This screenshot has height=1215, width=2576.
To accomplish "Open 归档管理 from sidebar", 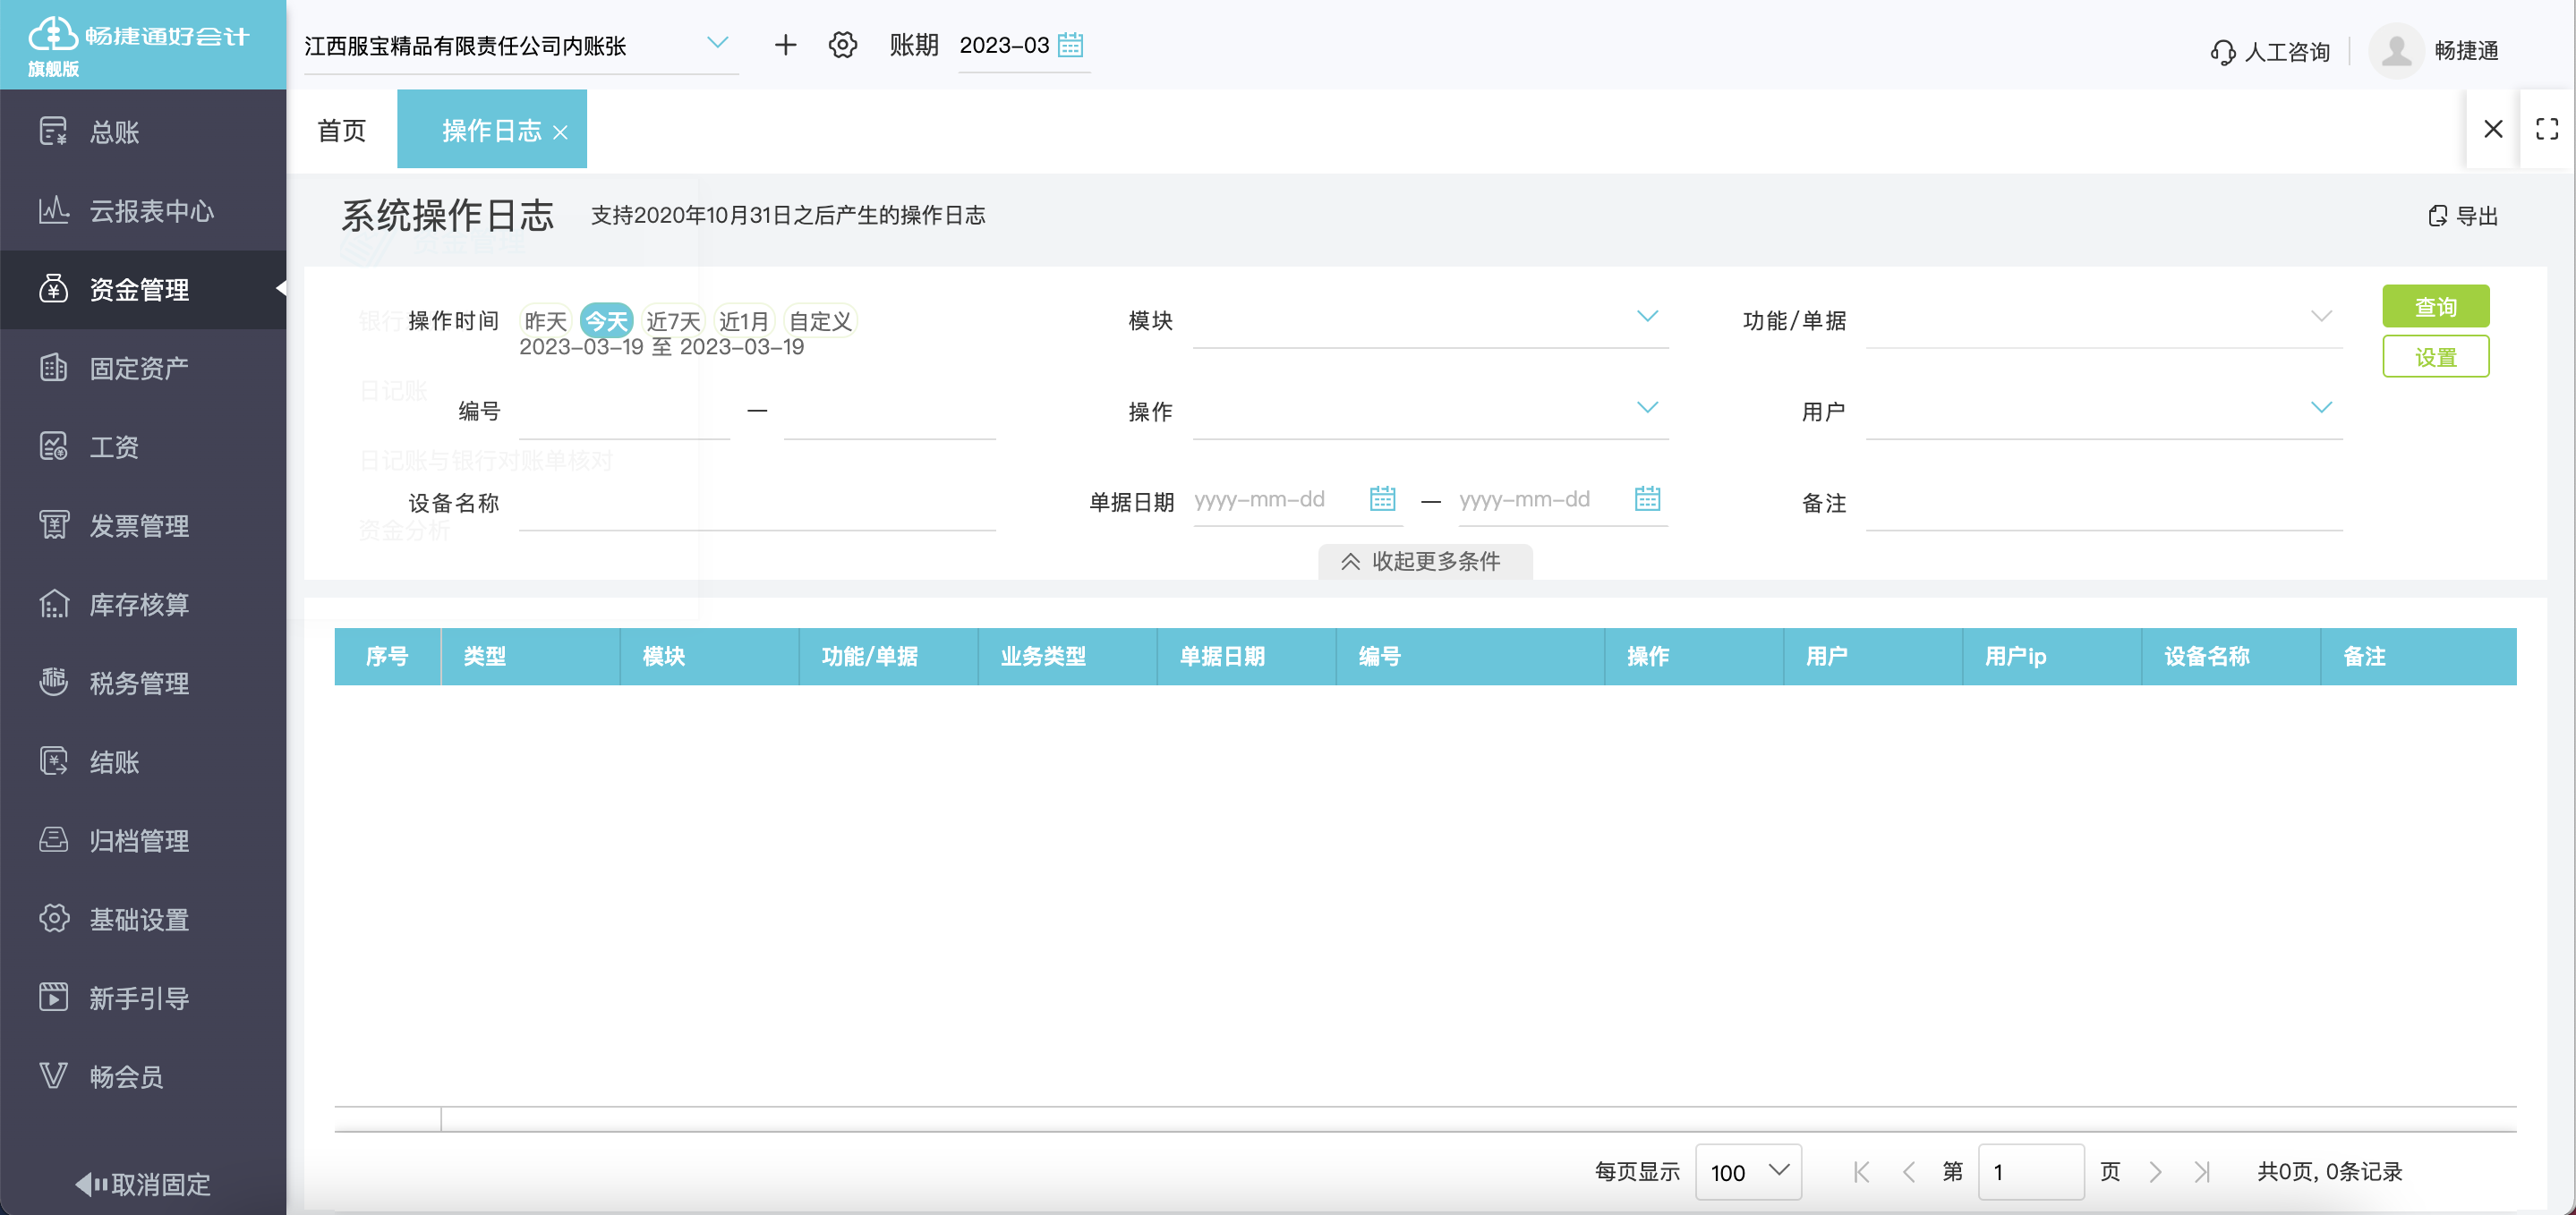I will (140, 839).
